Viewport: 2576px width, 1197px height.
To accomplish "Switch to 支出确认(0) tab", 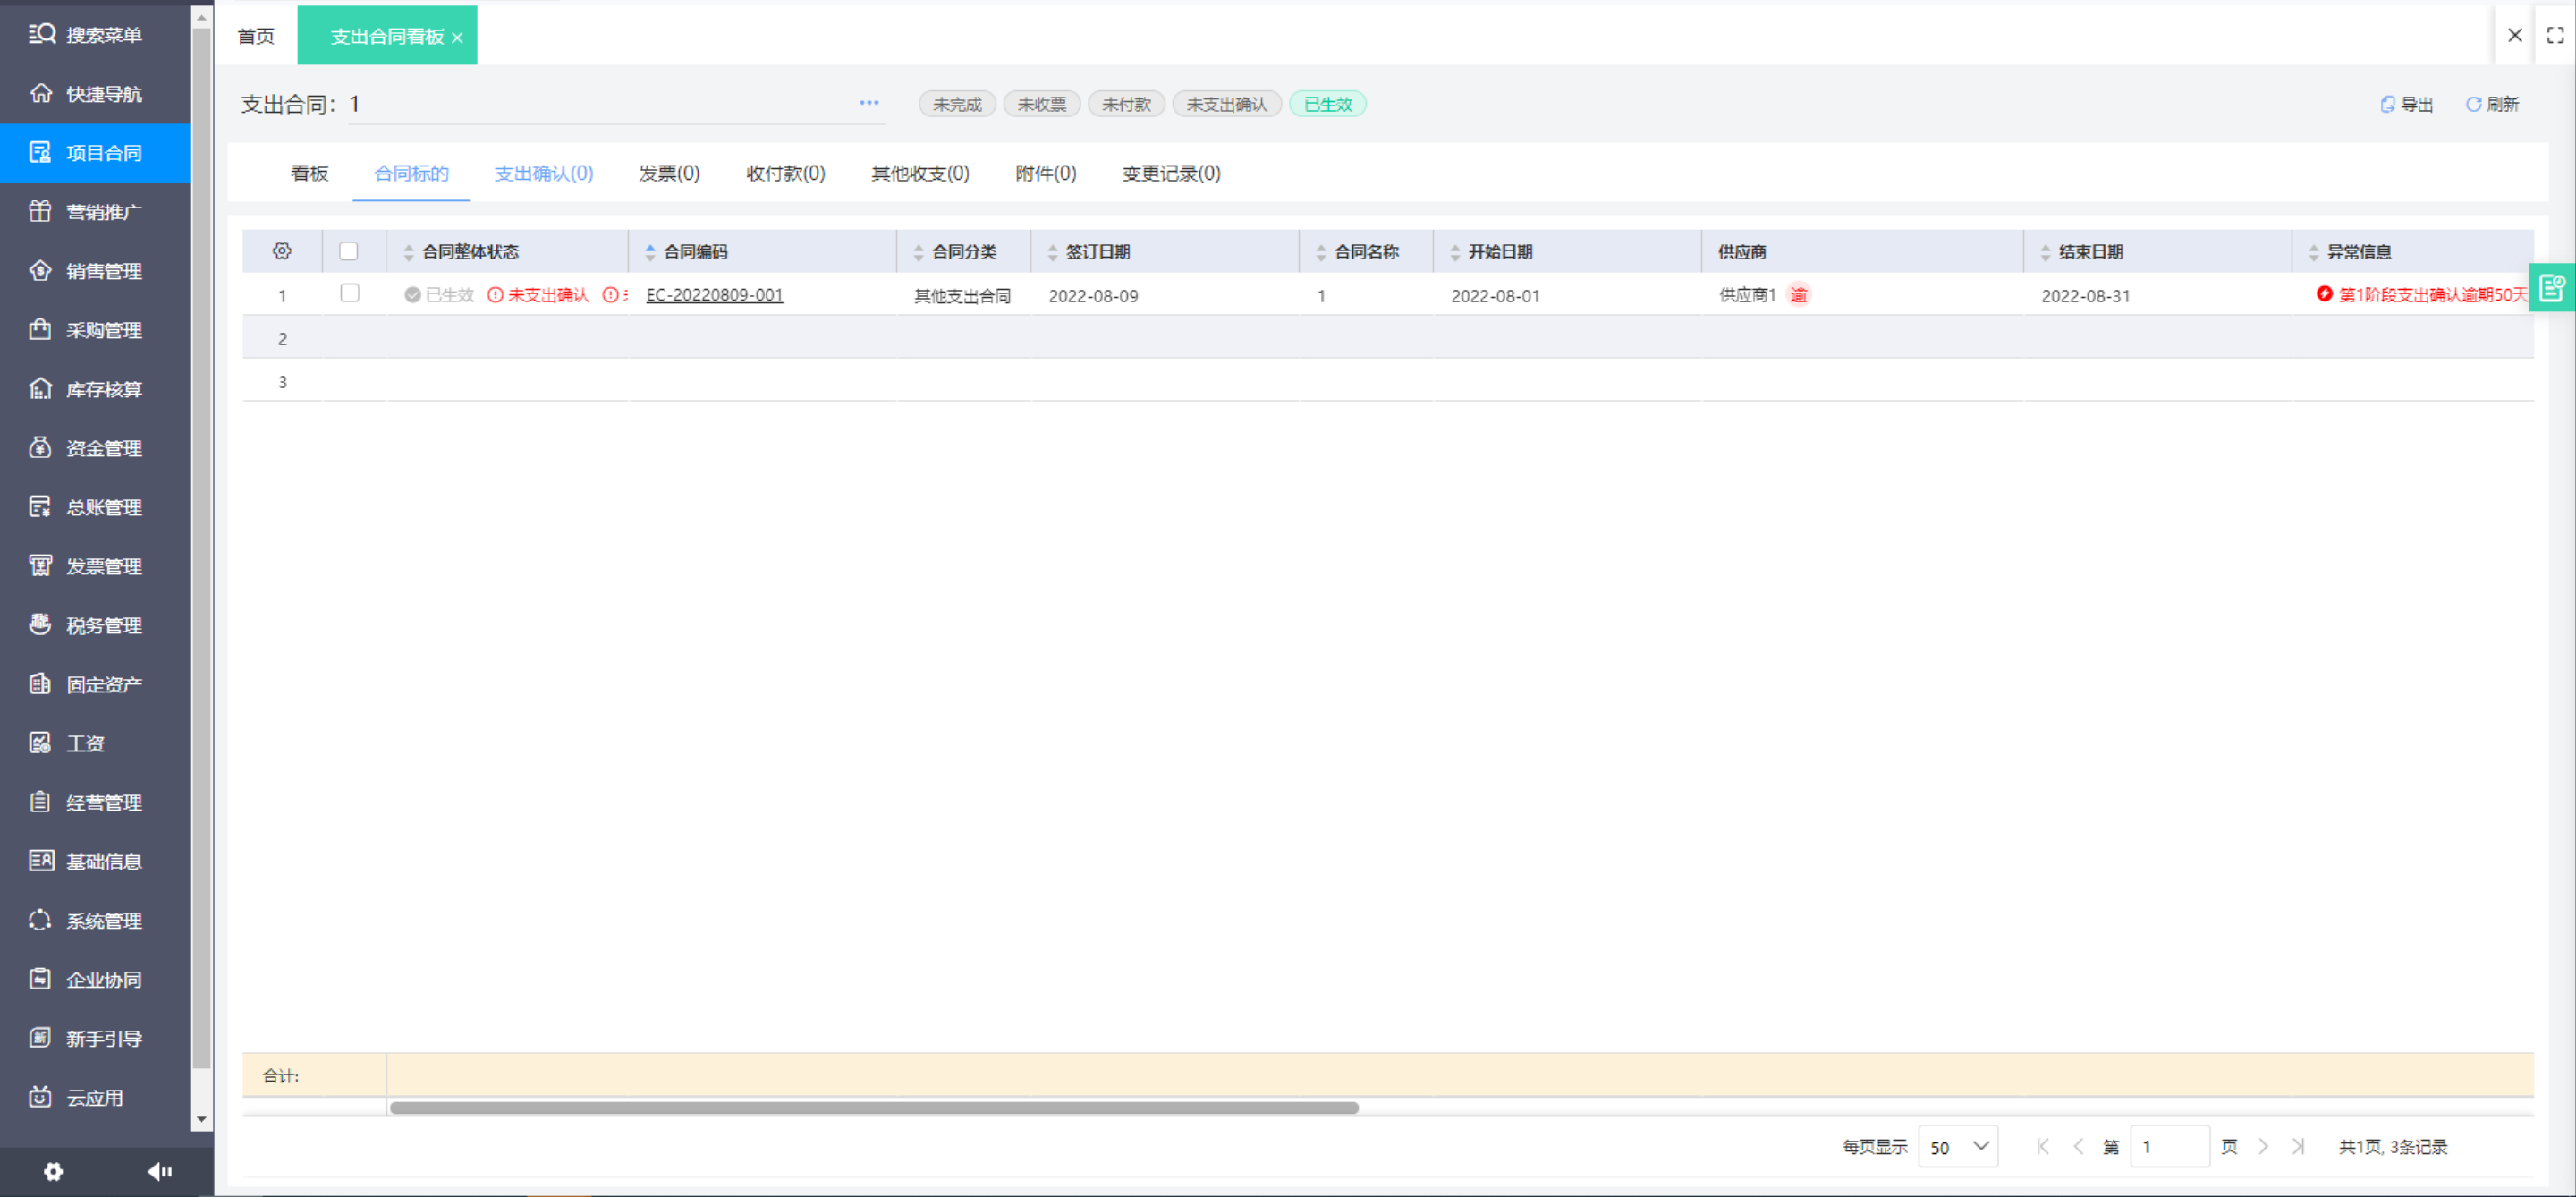I will (544, 173).
